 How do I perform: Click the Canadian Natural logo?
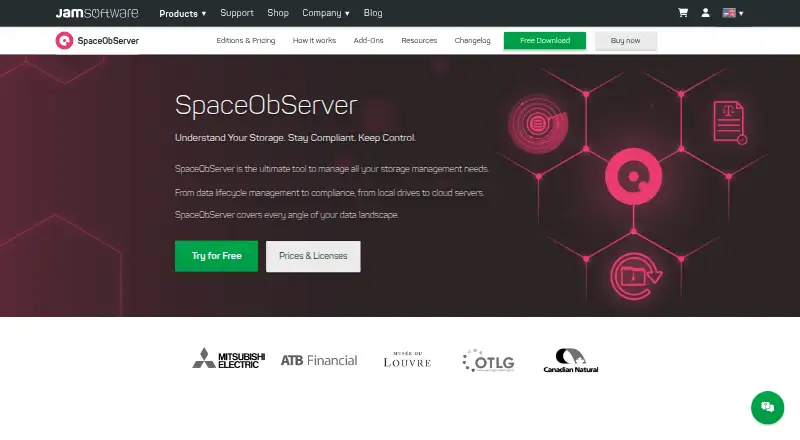570,360
